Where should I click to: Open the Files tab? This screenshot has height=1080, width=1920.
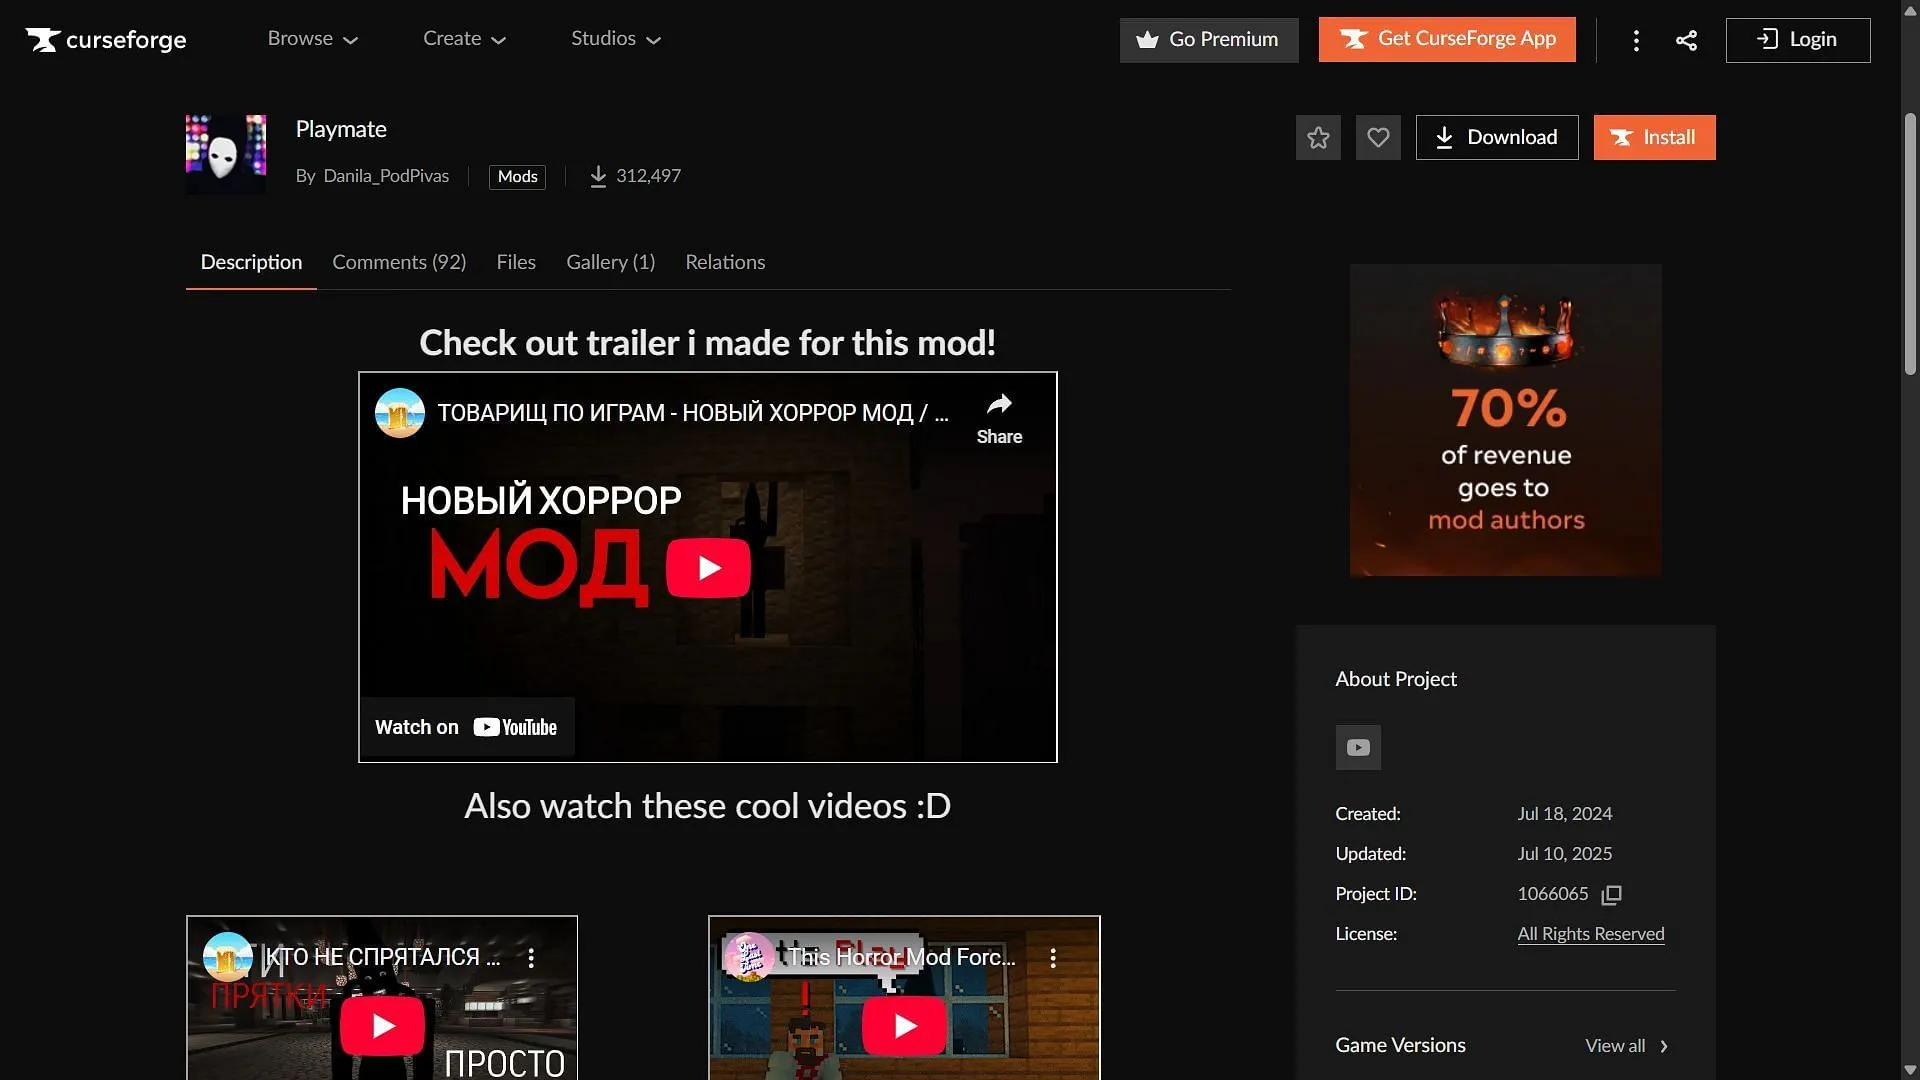point(516,262)
